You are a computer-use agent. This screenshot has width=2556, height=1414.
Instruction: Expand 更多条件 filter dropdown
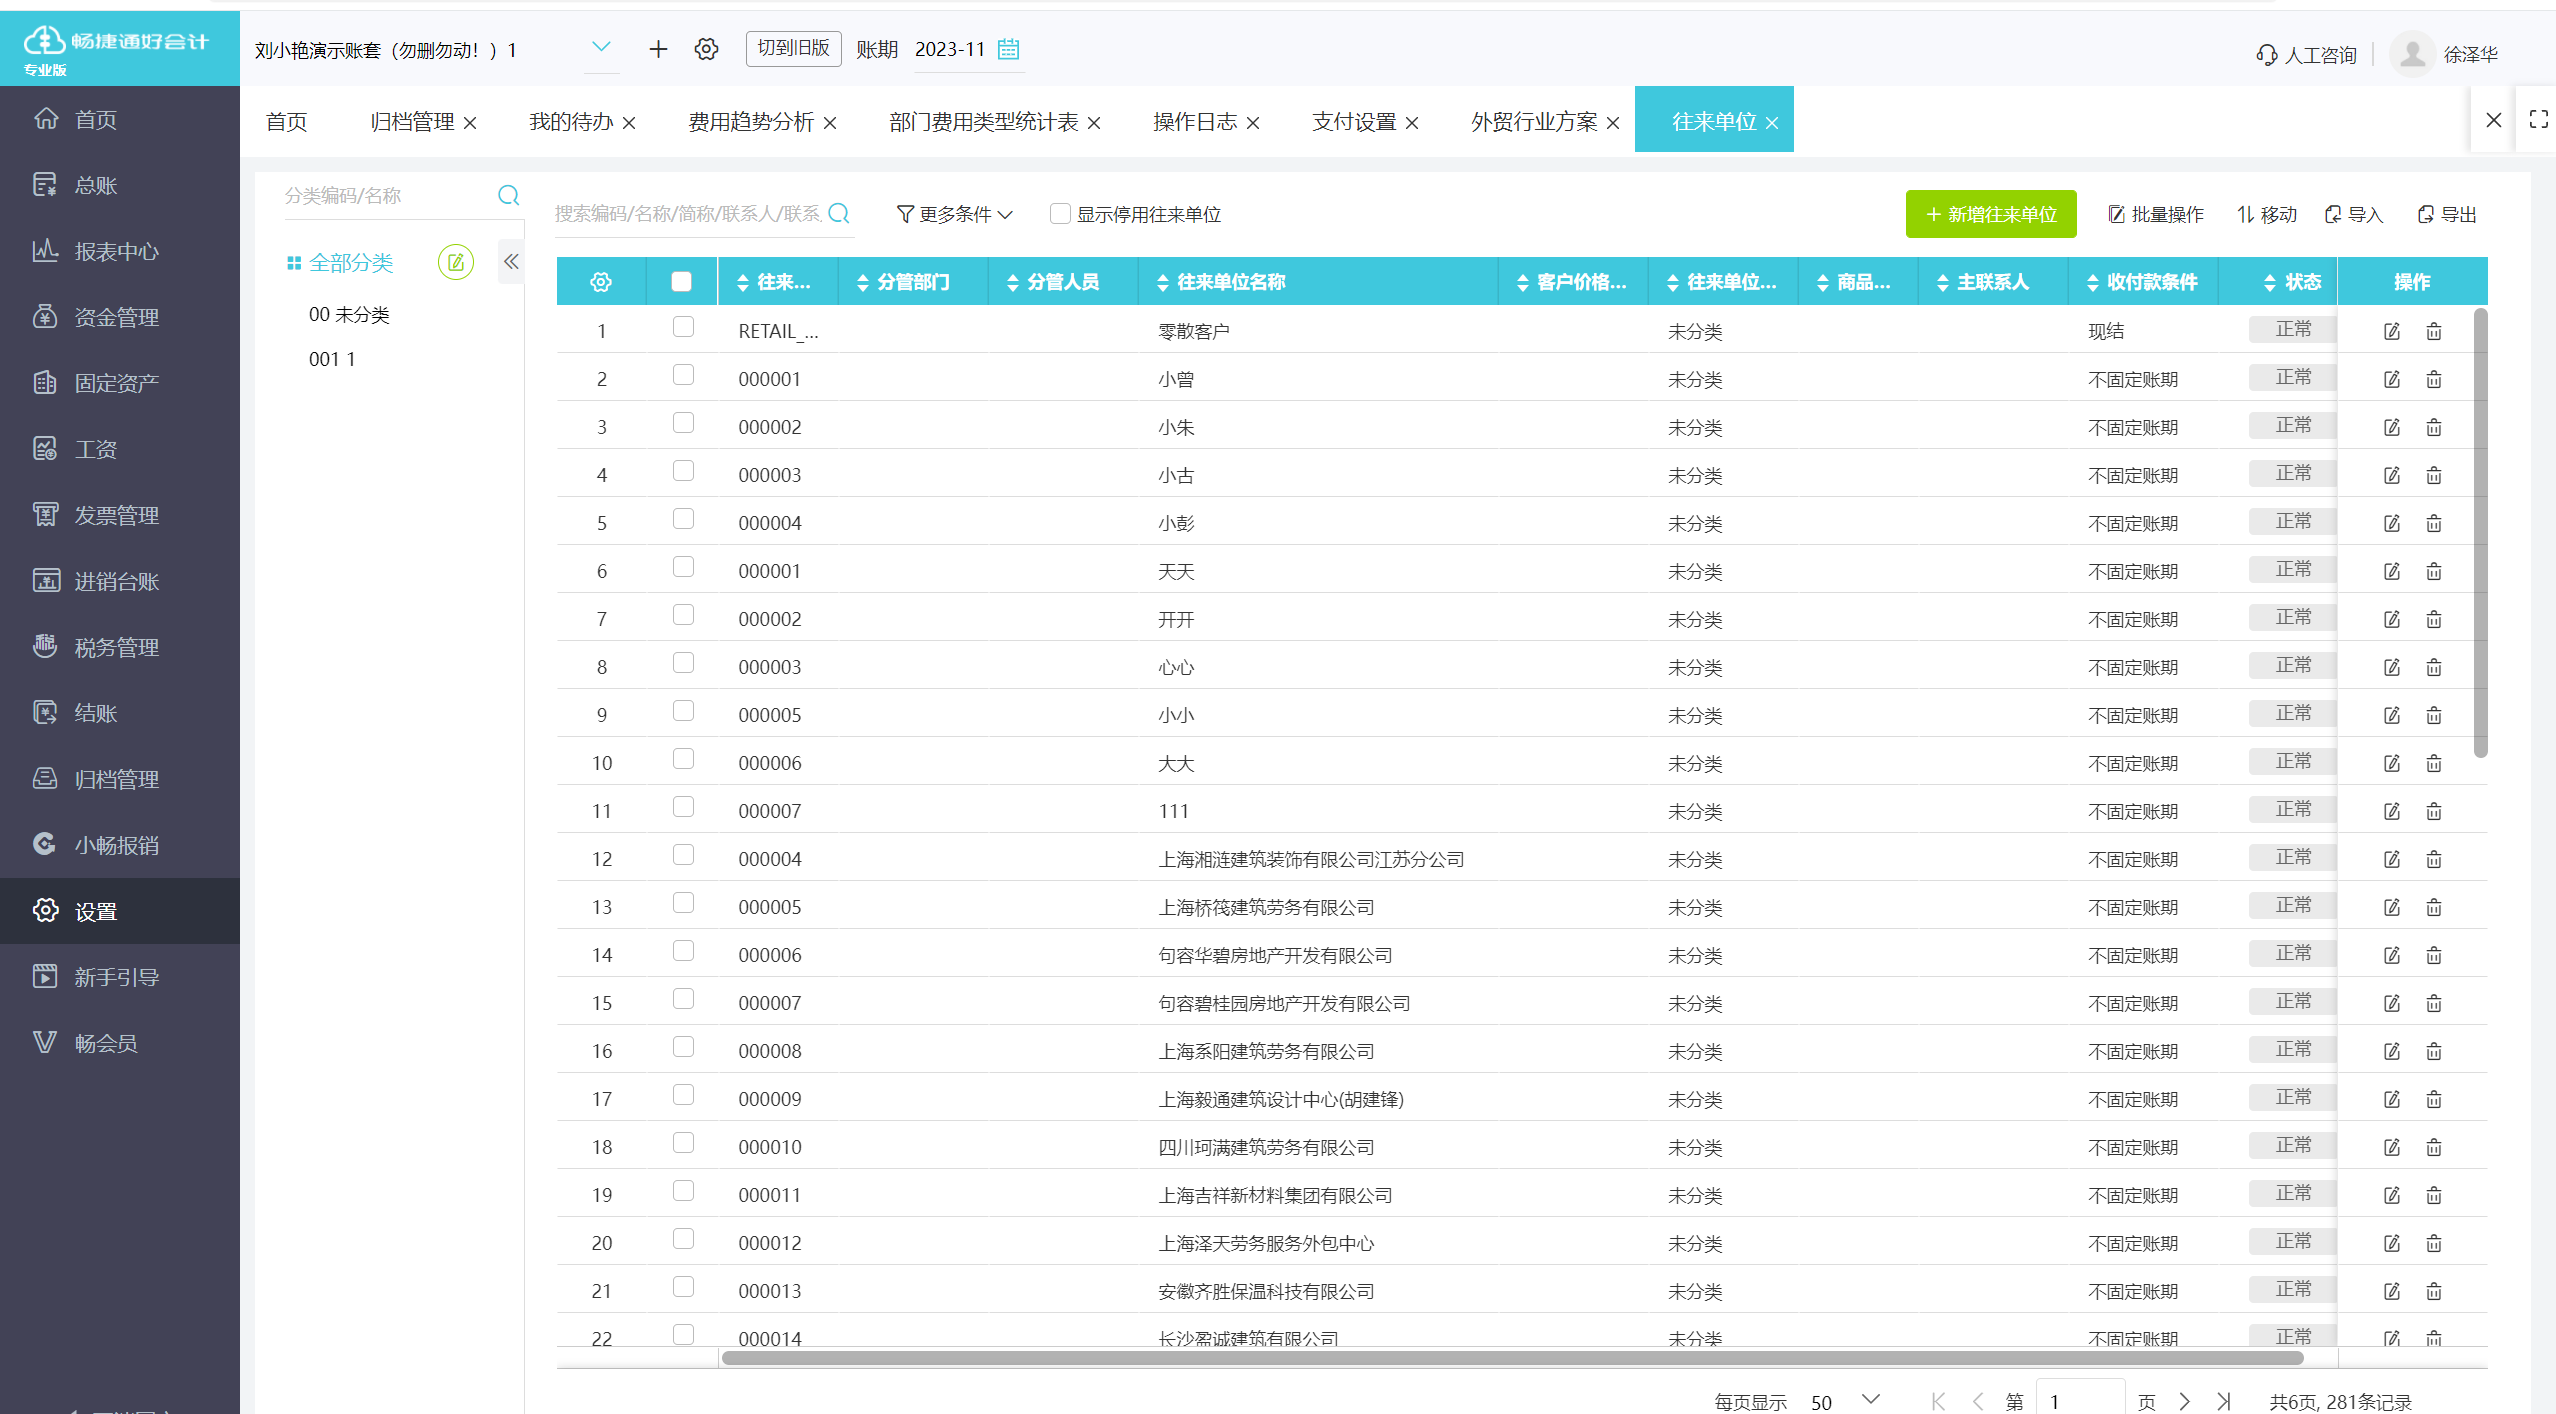point(954,212)
